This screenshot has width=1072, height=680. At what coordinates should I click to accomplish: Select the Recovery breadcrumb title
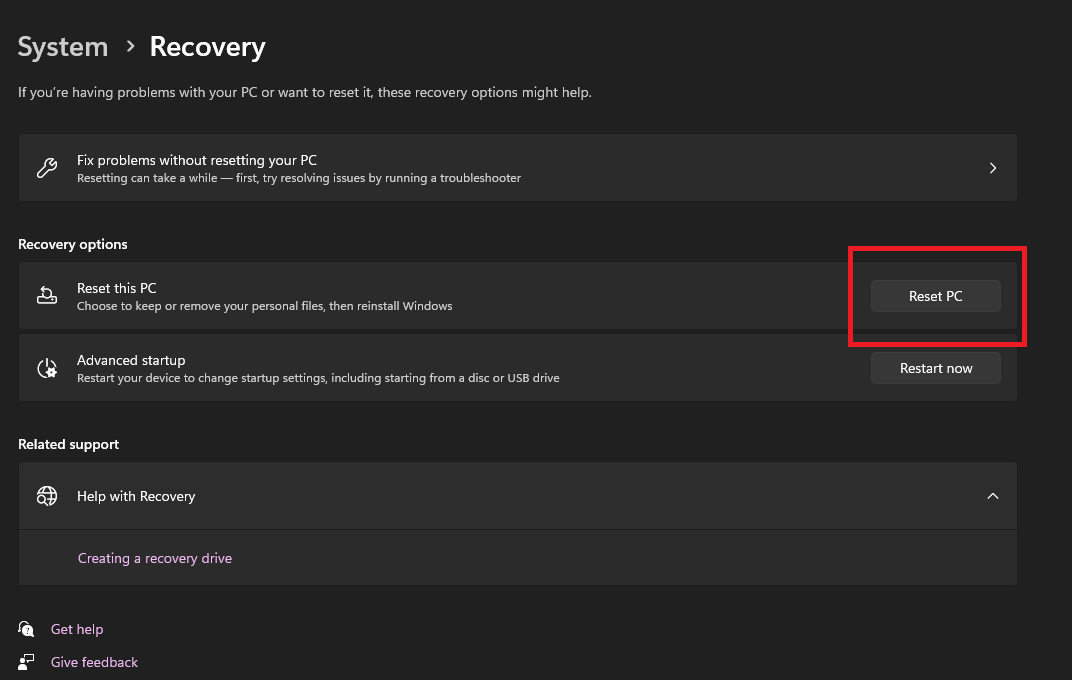(x=207, y=46)
